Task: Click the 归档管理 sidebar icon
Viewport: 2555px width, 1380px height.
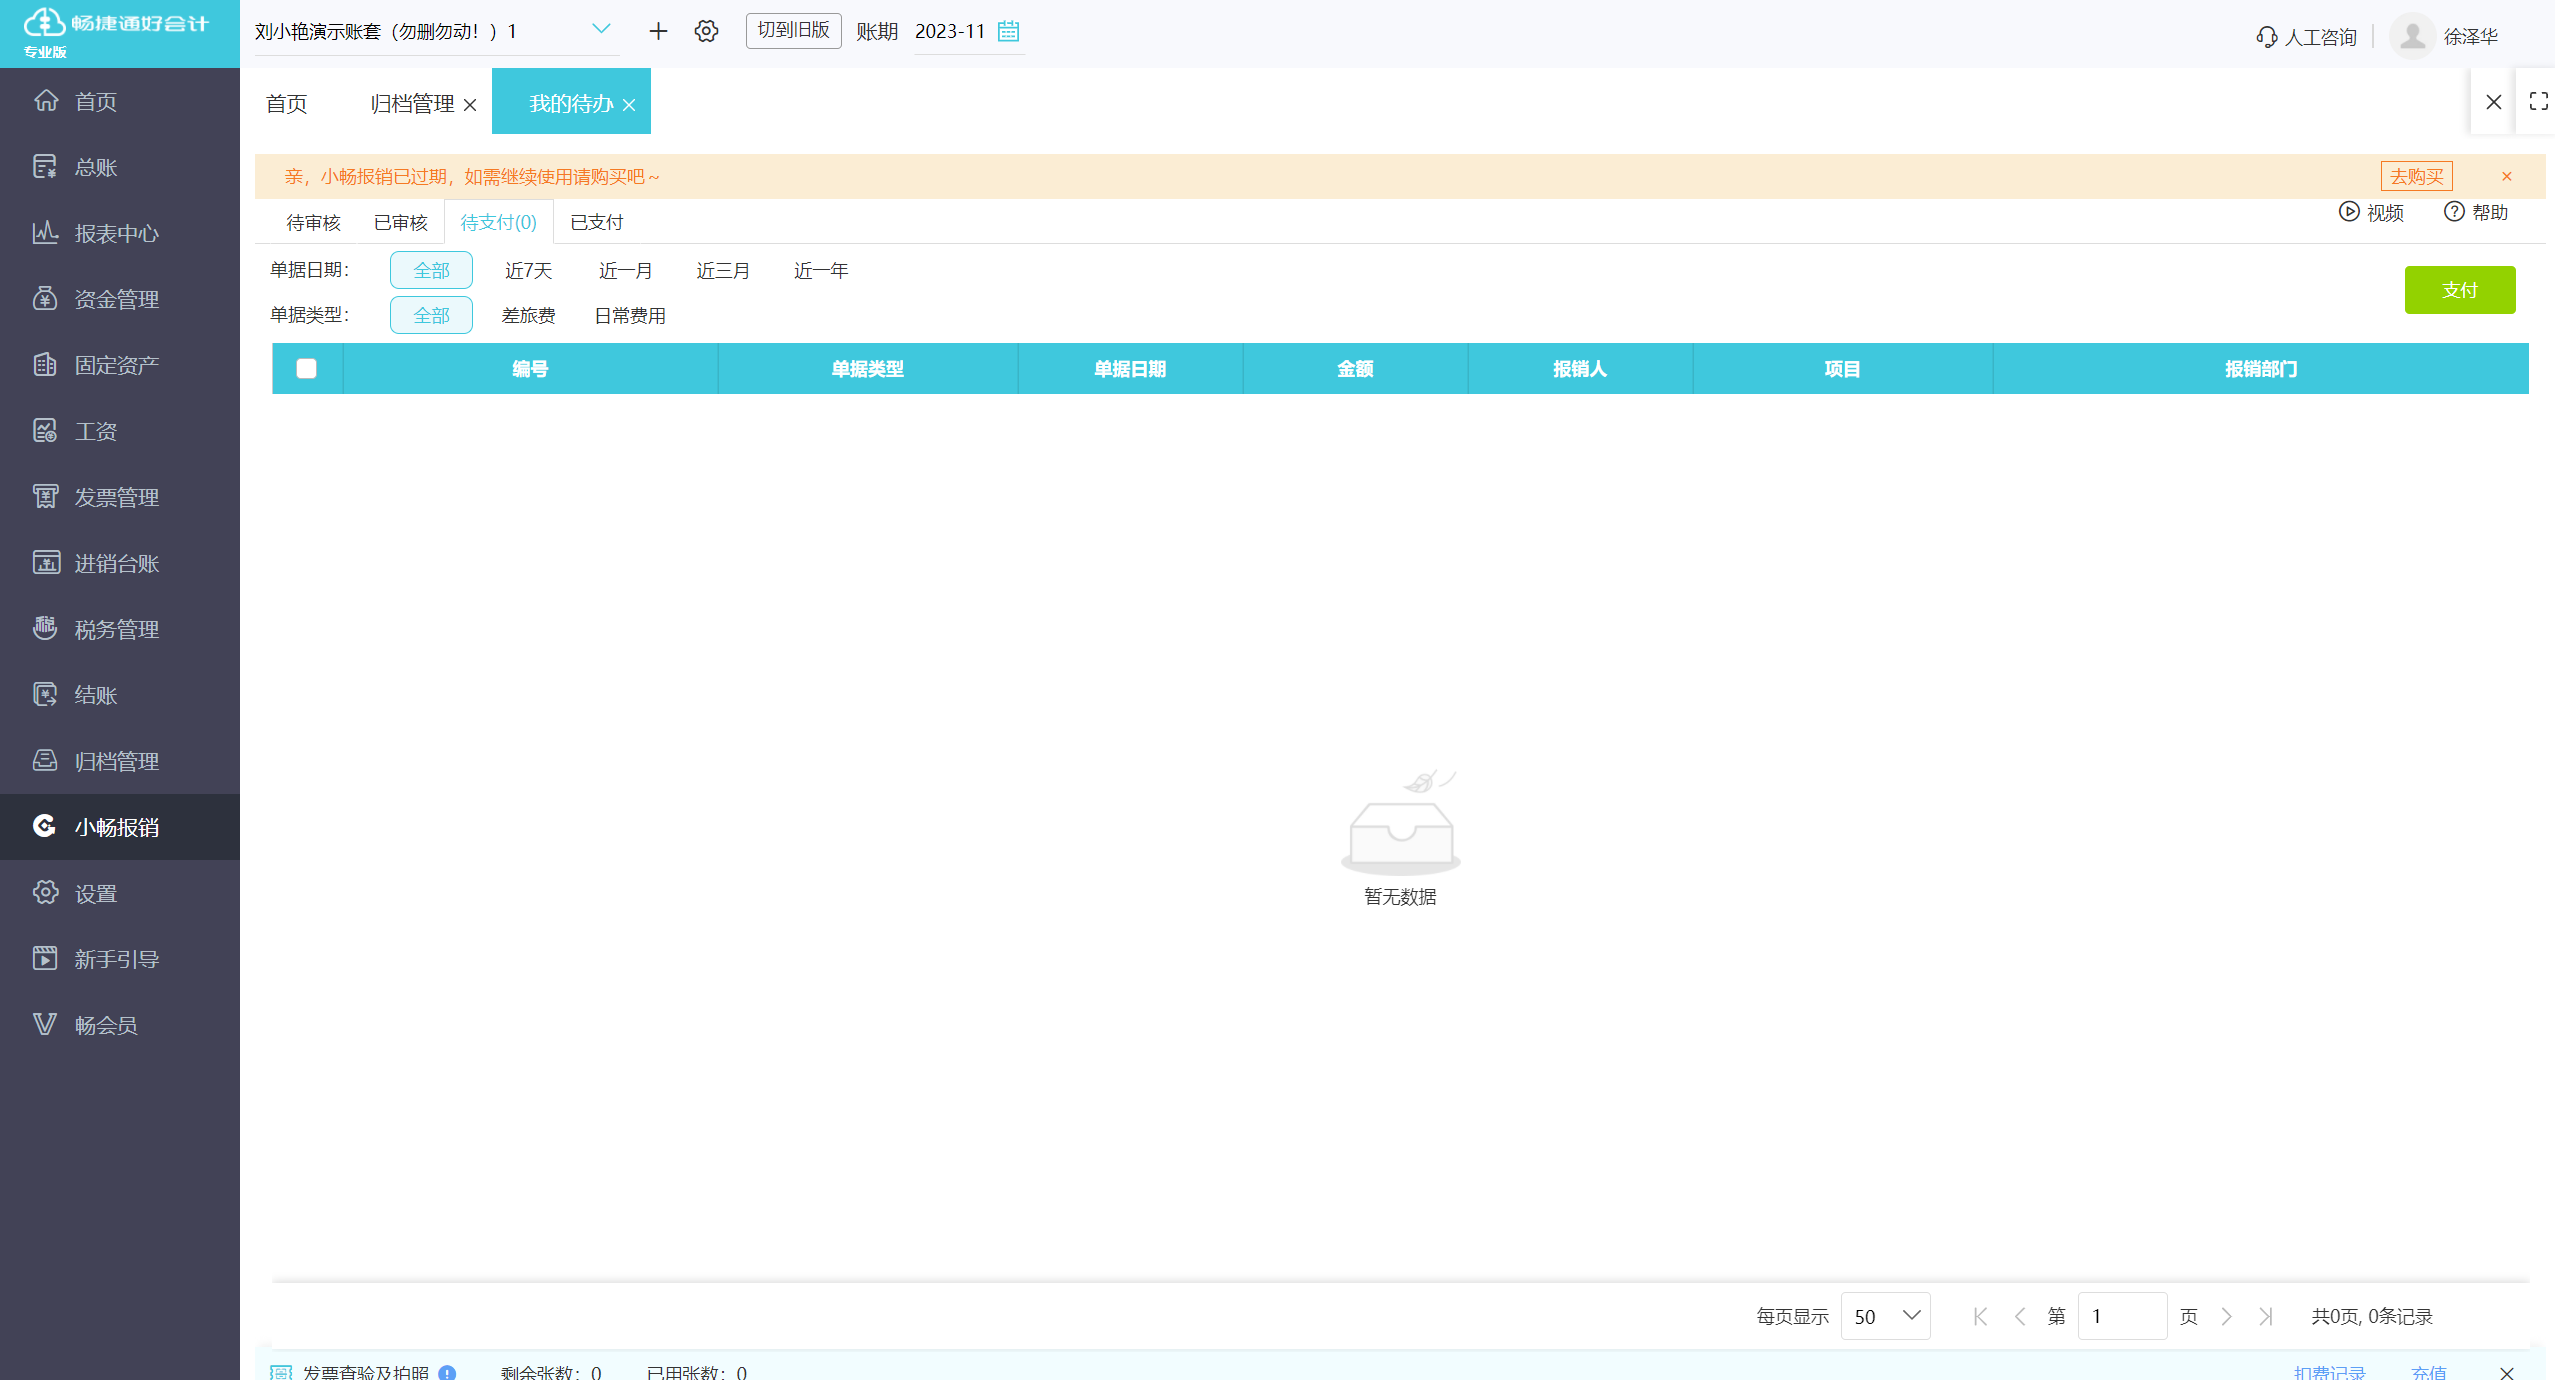Action: (x=46, y=761)
